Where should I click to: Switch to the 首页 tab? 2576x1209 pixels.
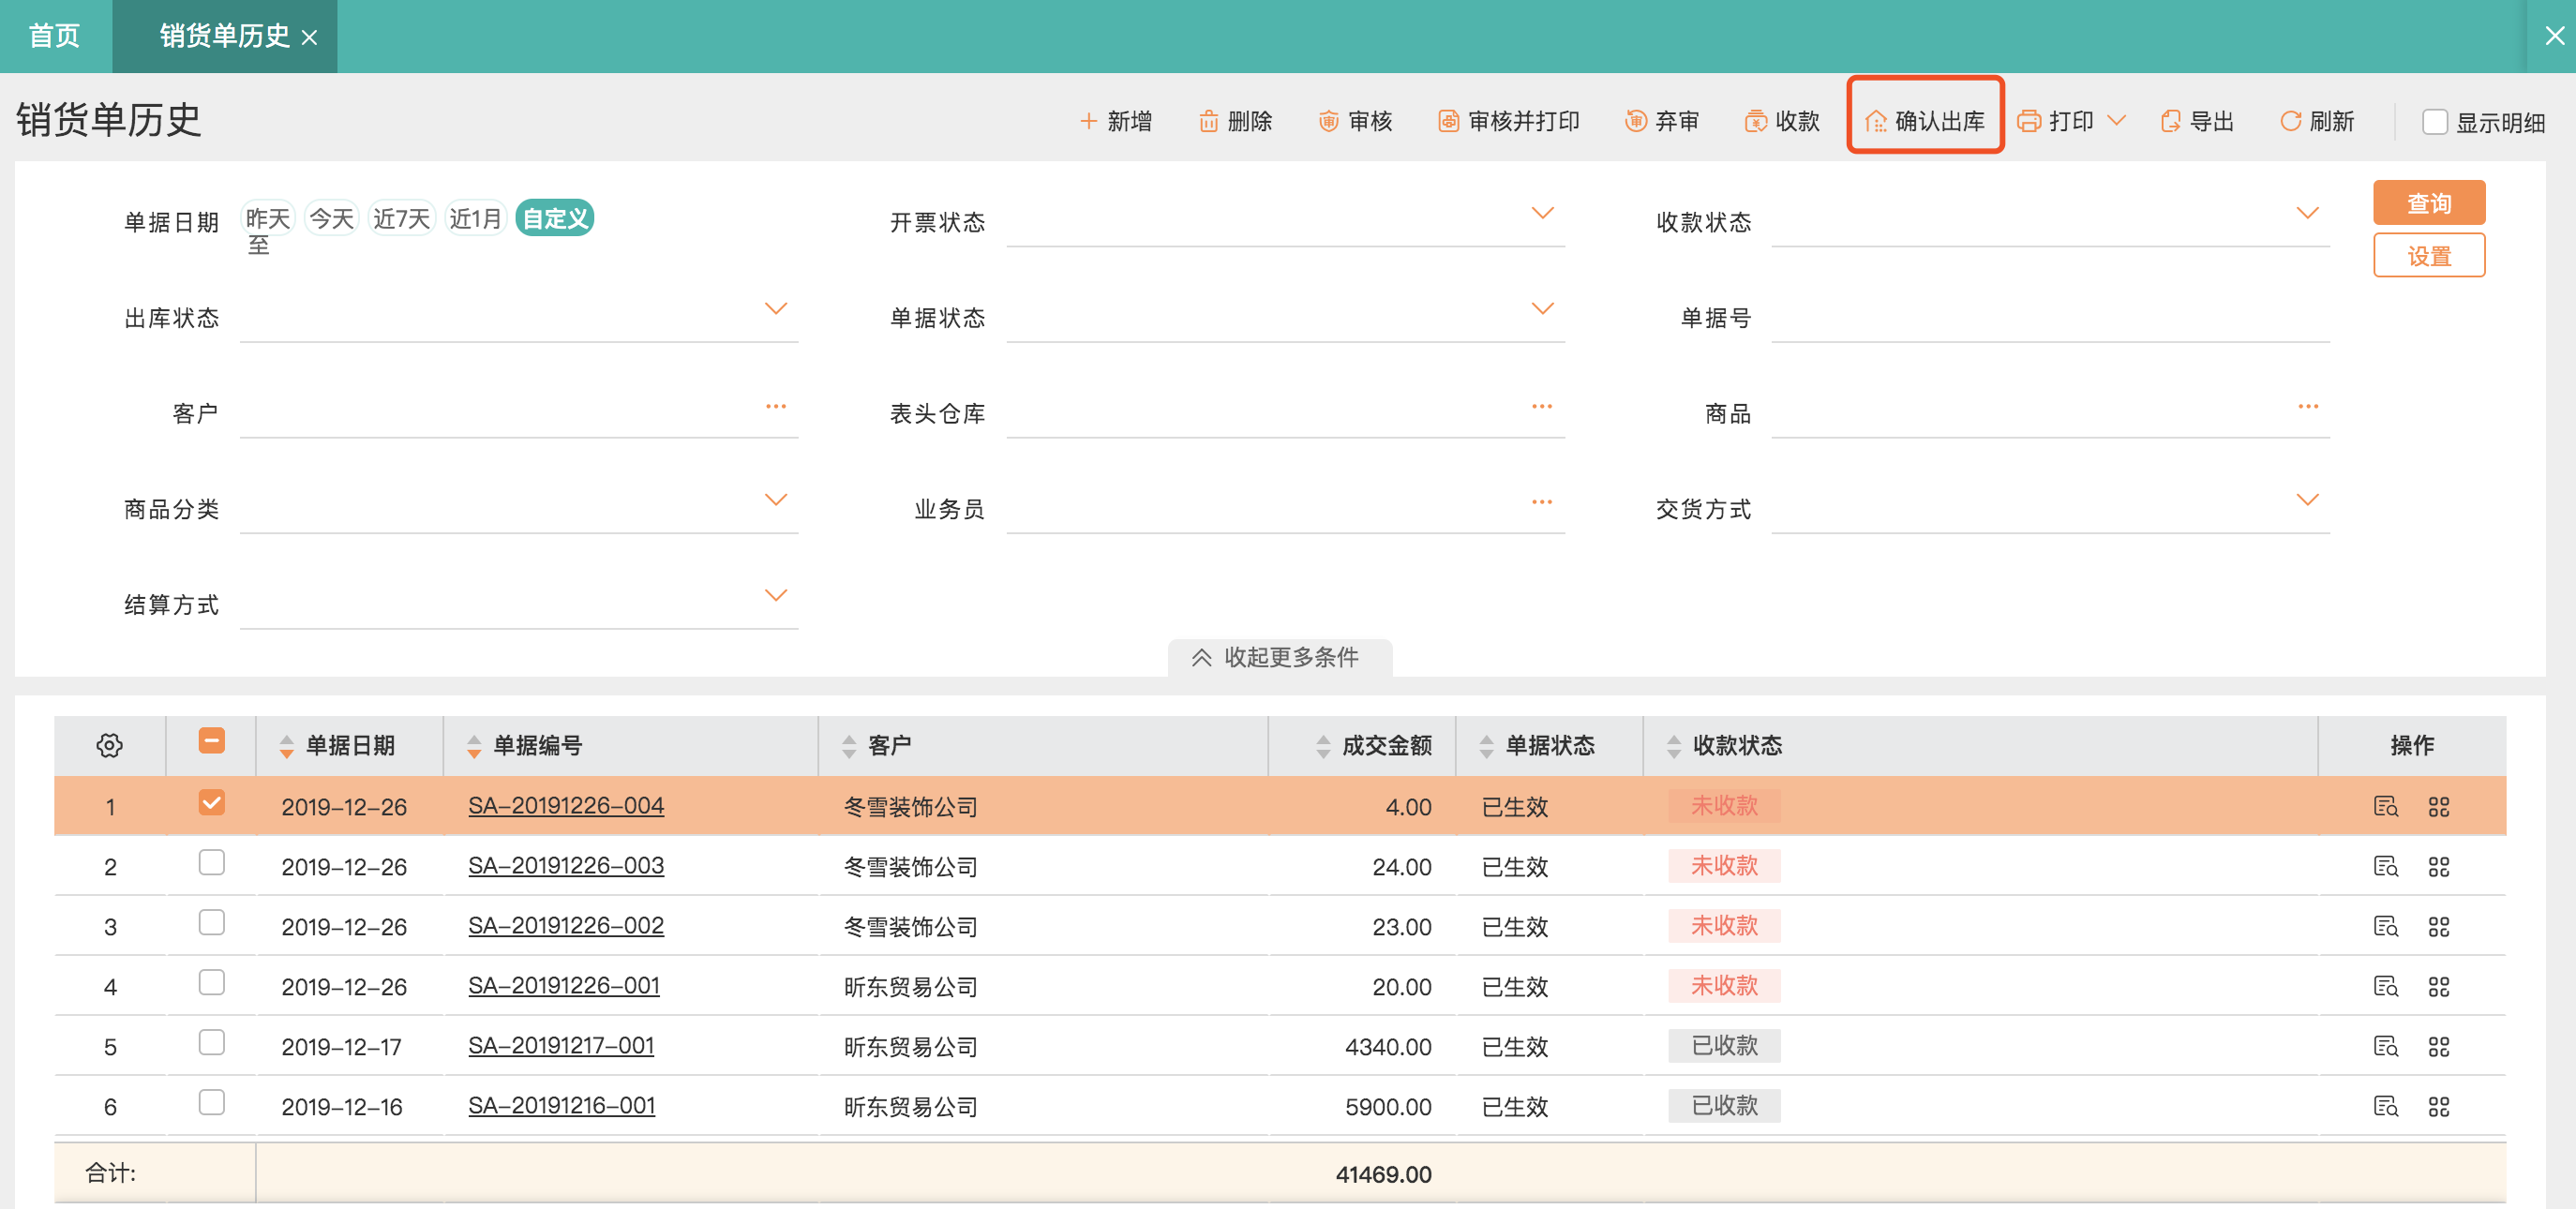tap(57, 33)
